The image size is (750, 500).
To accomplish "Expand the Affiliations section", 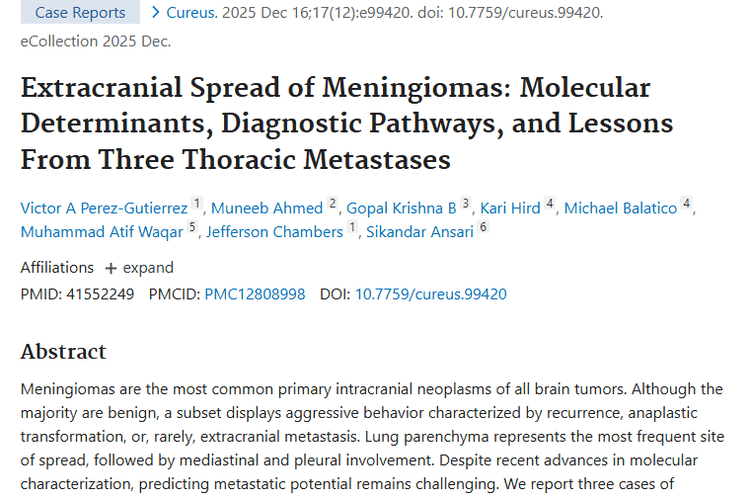I will point(140,267).
